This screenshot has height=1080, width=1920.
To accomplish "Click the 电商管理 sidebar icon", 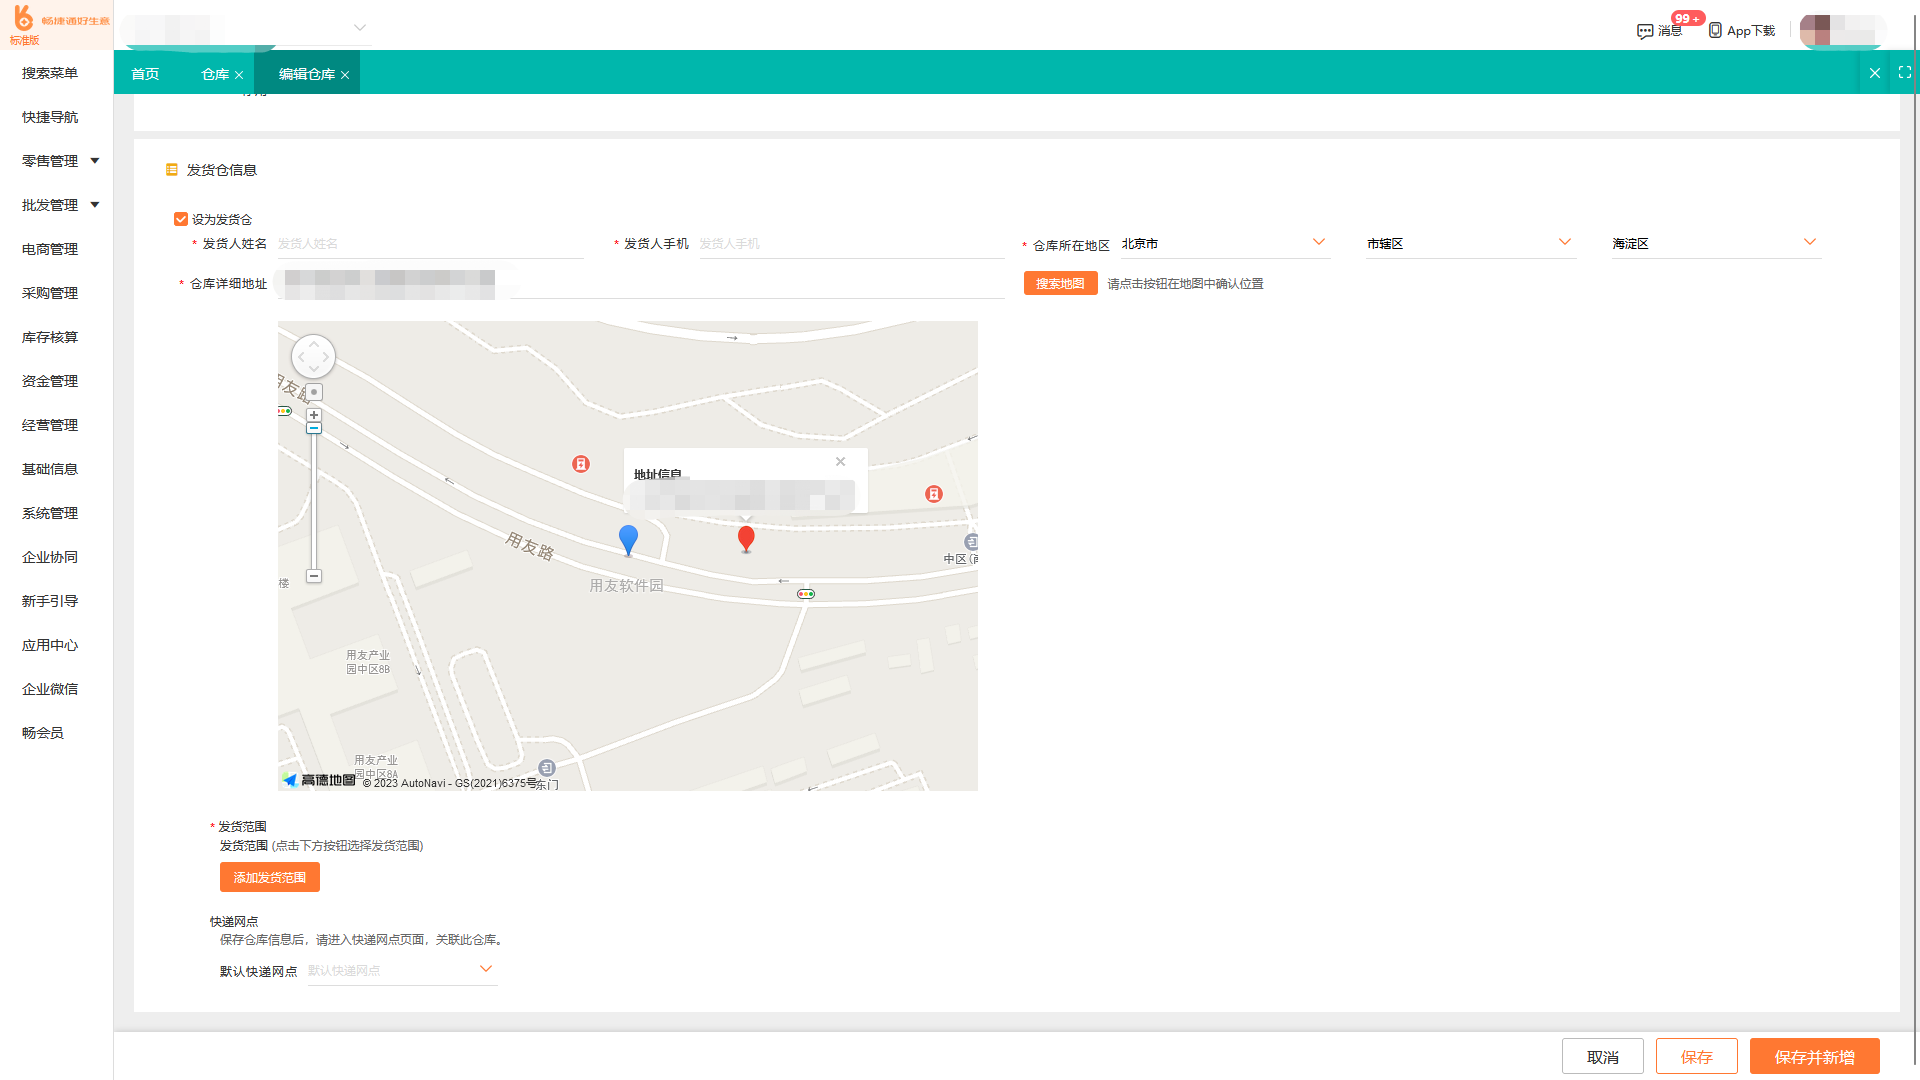I will point(50,249).
